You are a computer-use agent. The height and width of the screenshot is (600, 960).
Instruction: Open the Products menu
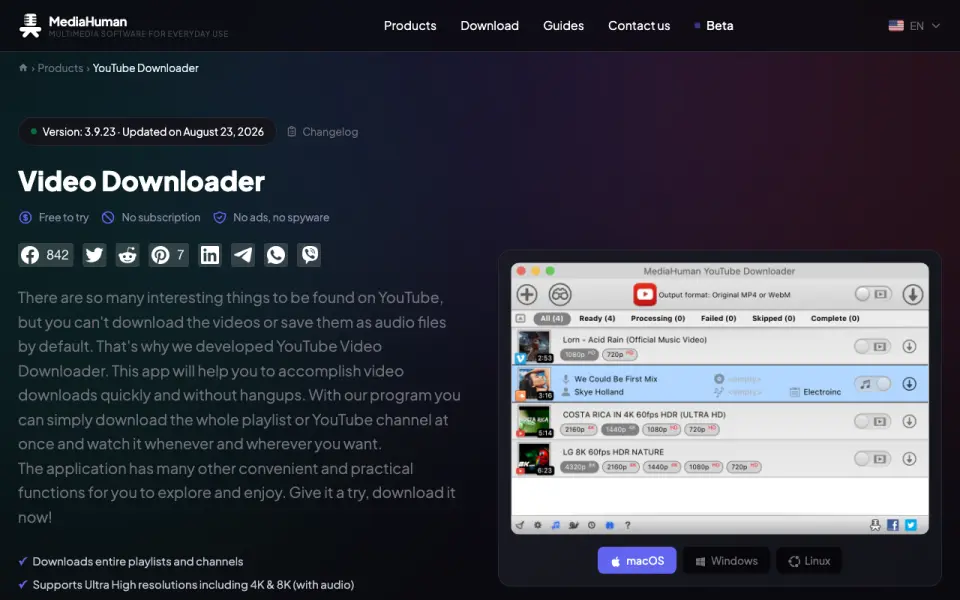(410, 26)
